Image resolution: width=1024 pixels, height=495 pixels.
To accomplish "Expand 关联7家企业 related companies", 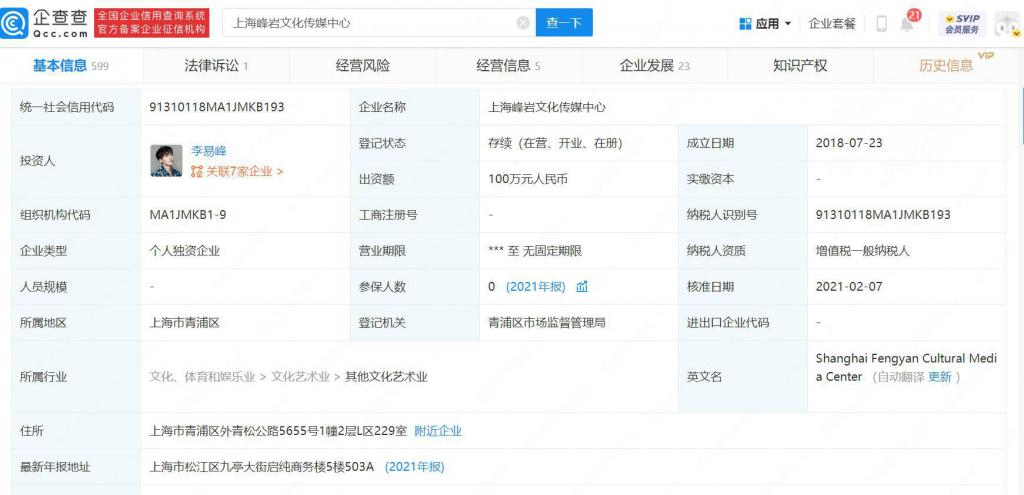I will (237, 171).
